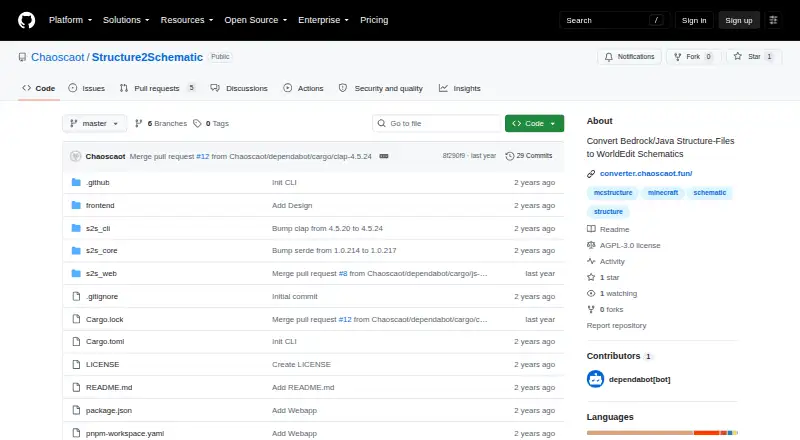Open commit hash 8f290f9
This screenshot has height=440, width=800.
[453, 156]
